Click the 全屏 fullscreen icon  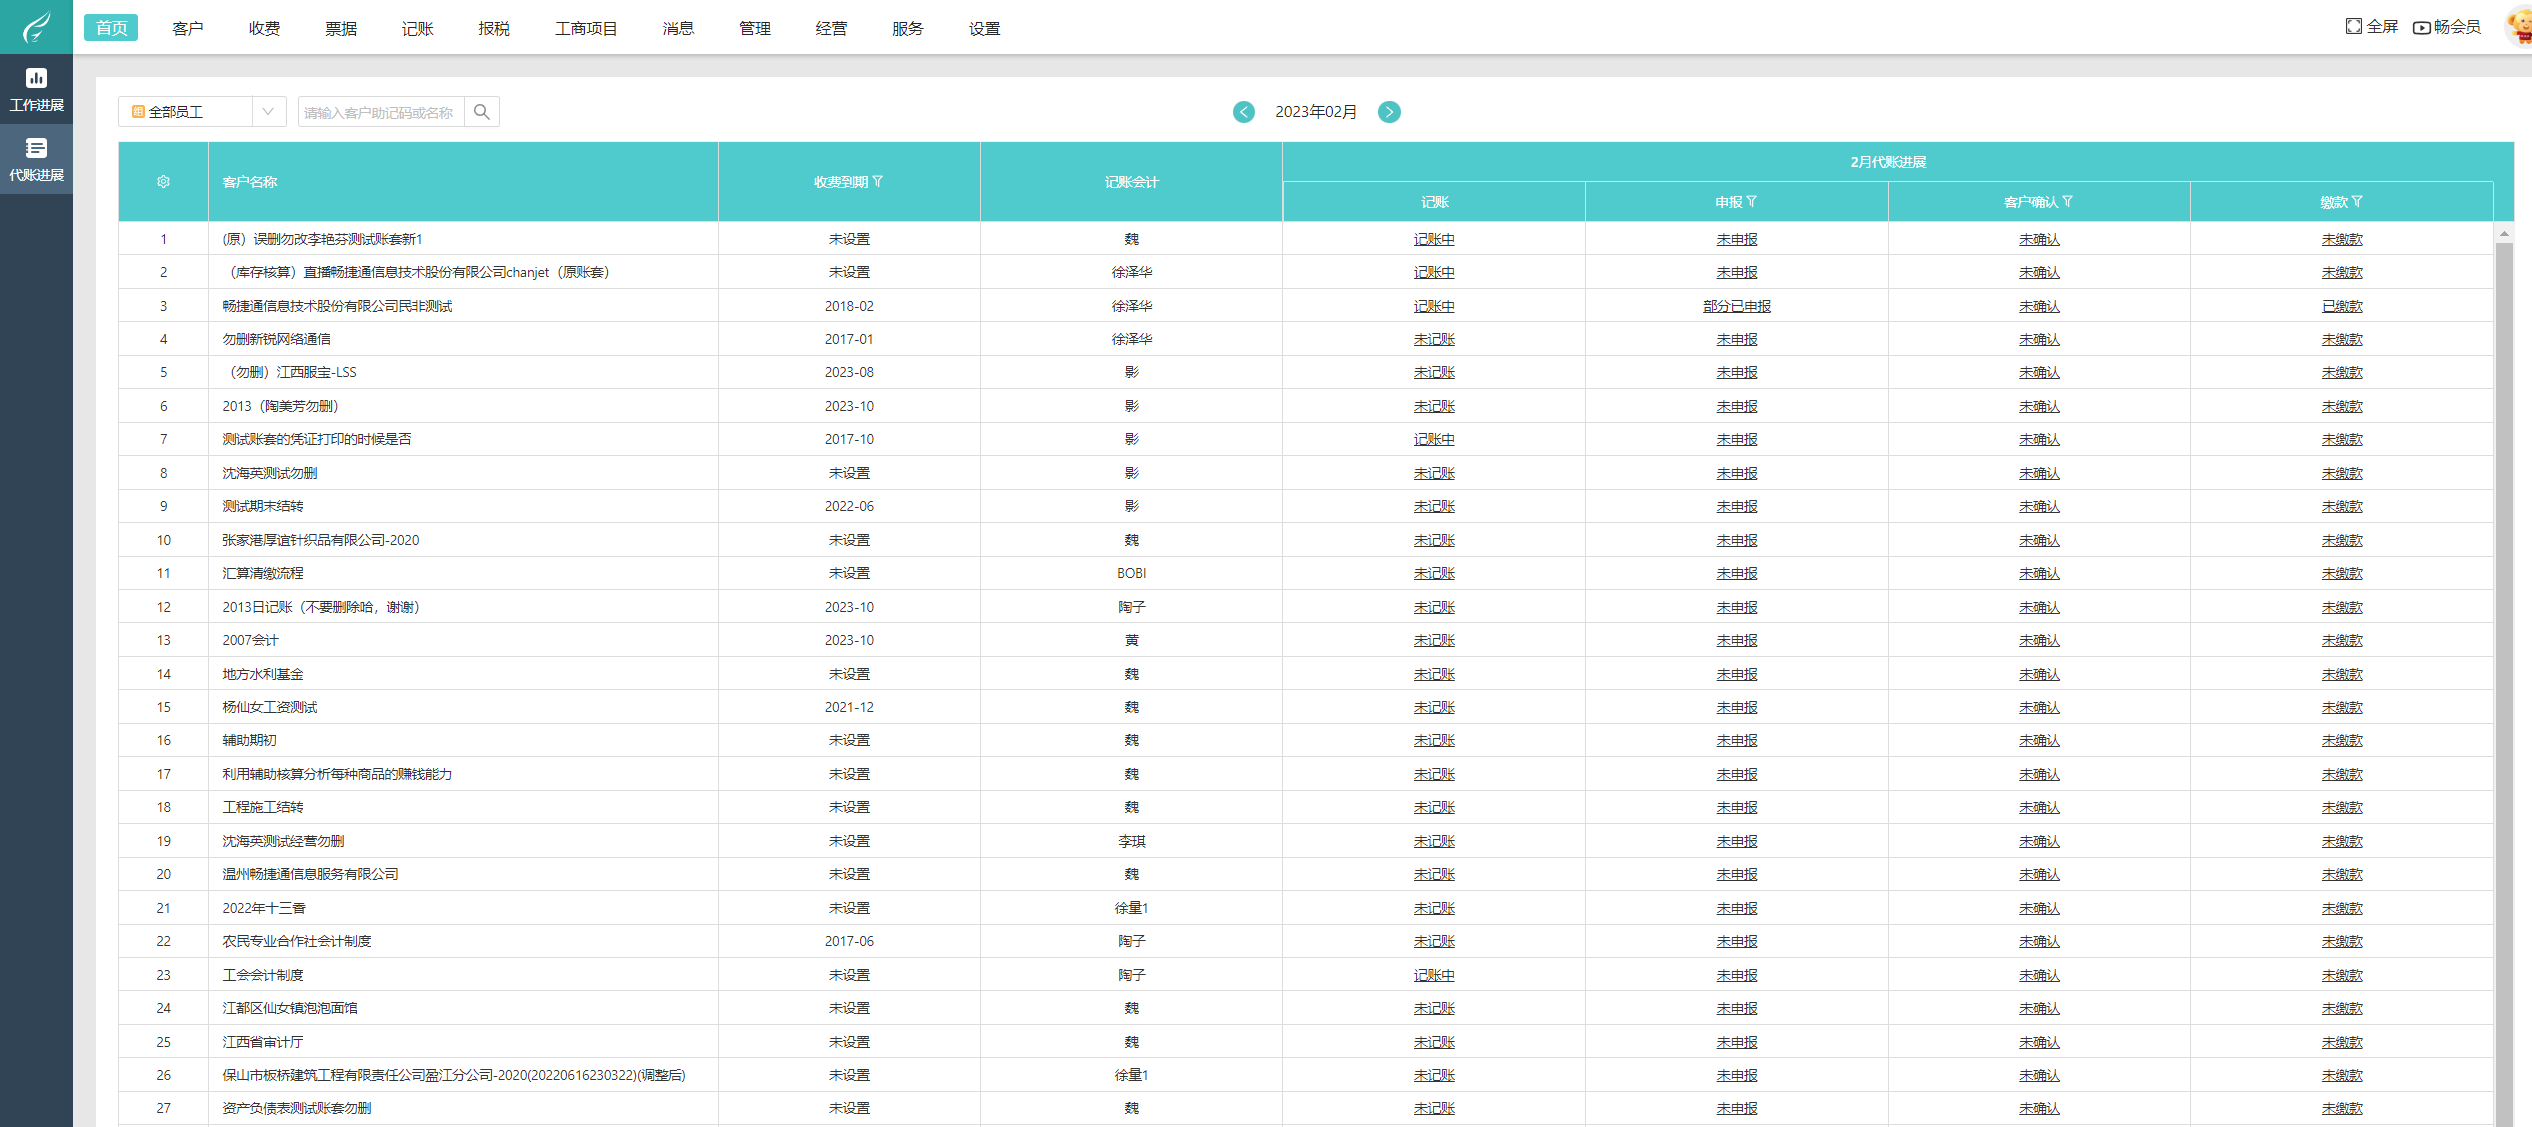(x=2350, y=23)
